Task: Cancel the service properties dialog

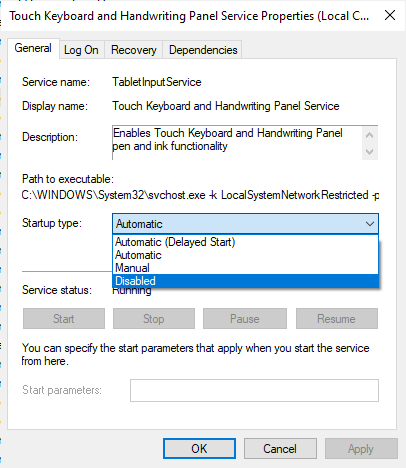Action: (x=280, y=449)
